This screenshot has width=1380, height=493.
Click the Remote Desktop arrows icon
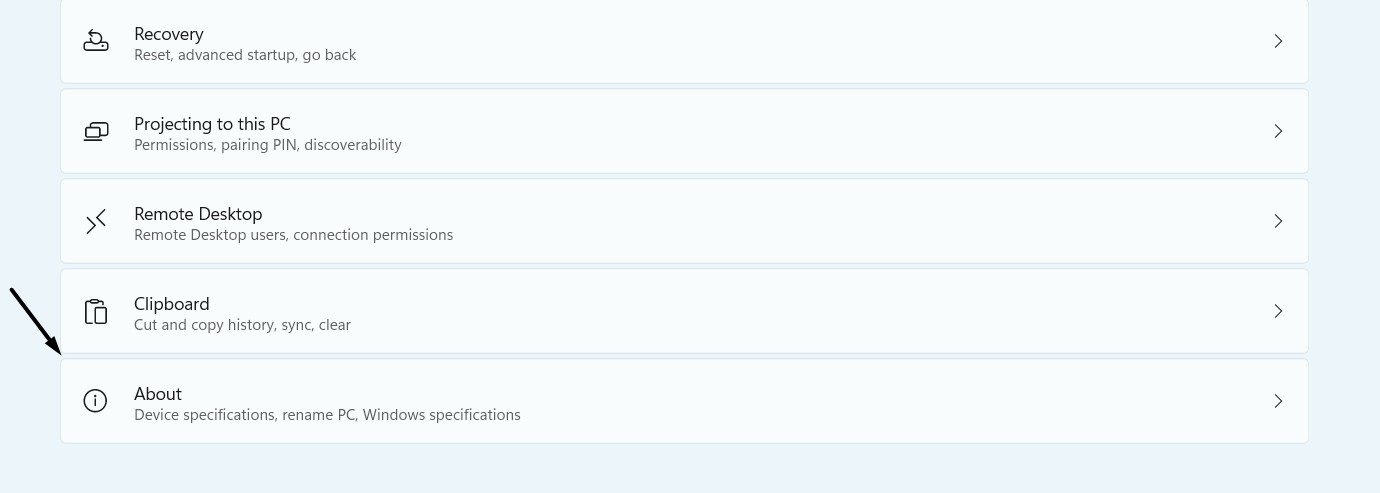coord(95,221)
